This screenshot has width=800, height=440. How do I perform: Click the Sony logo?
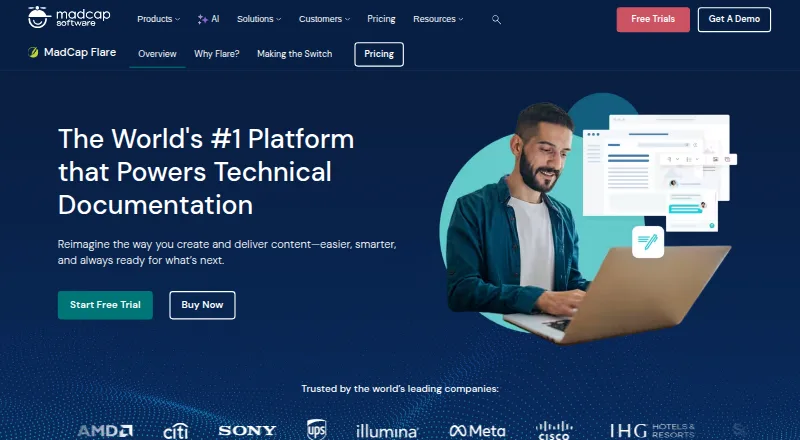[x=247, y=431]
